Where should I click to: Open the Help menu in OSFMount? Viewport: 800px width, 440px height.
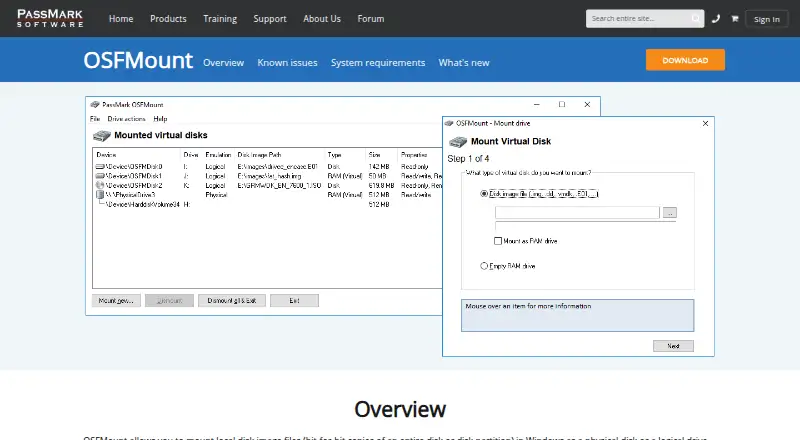[x=160, y=119]
